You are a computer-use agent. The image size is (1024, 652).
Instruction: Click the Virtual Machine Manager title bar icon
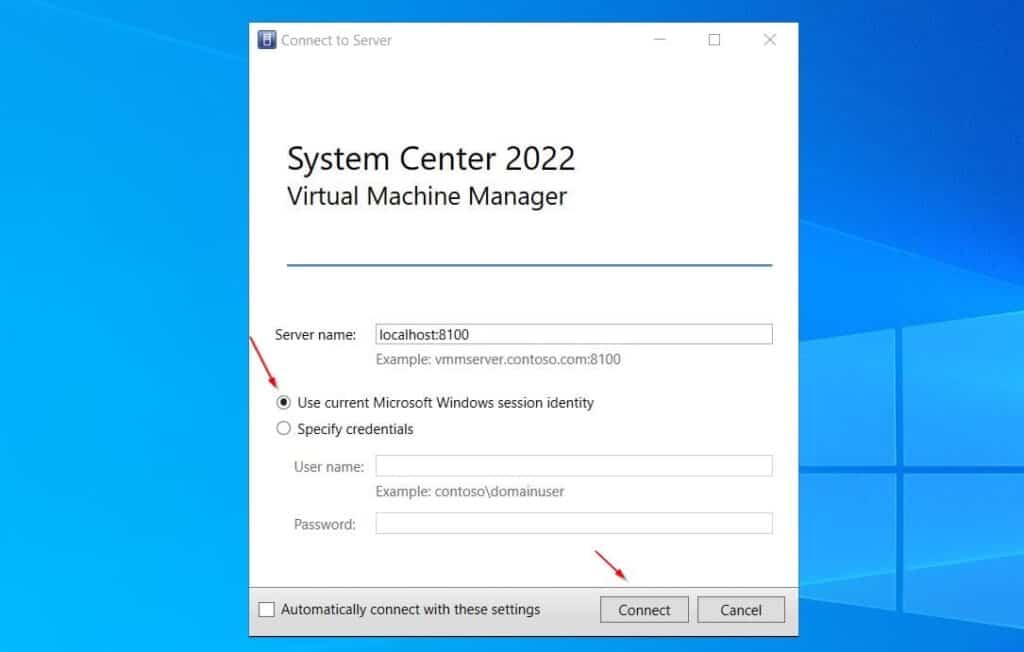tap(267, 39)
